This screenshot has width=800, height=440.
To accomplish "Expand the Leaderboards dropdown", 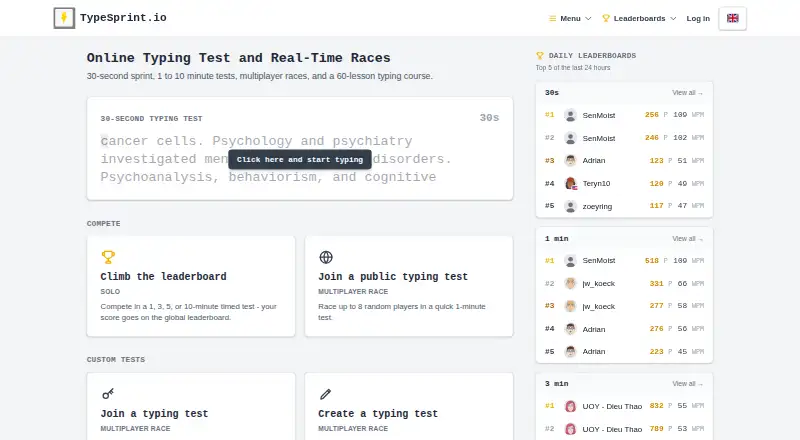I will pos(639,18).
